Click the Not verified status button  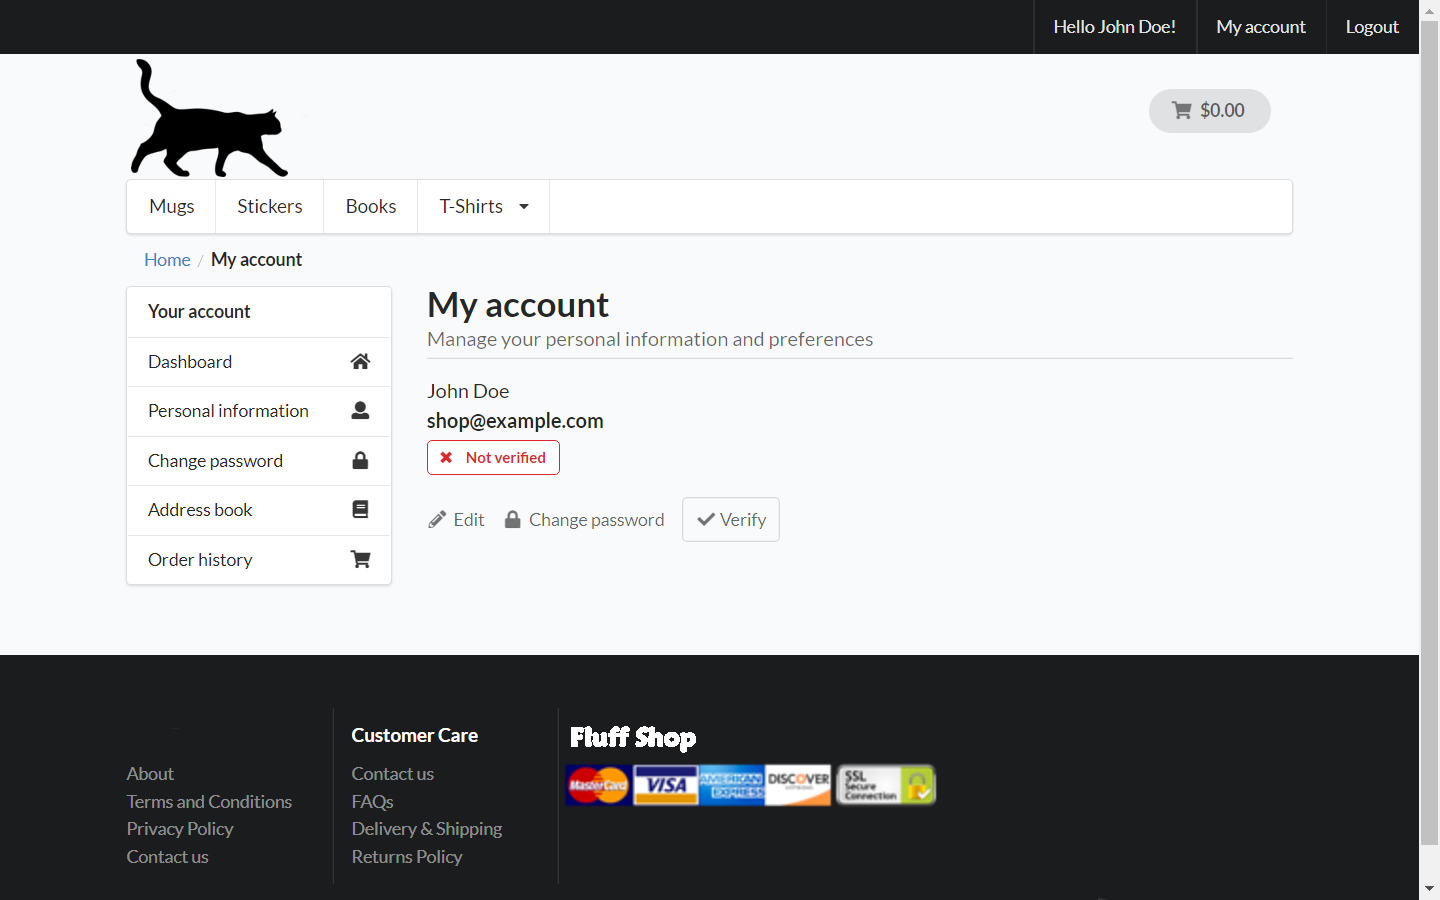click(x=493, y=457)
